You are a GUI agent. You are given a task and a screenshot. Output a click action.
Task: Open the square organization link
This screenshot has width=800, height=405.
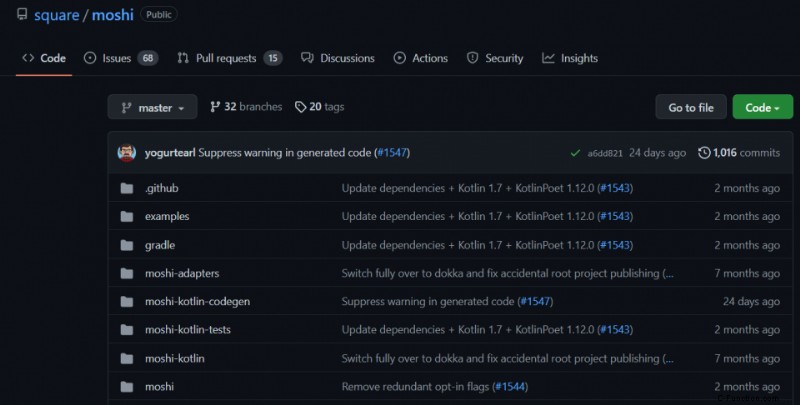tap(58, 15)
